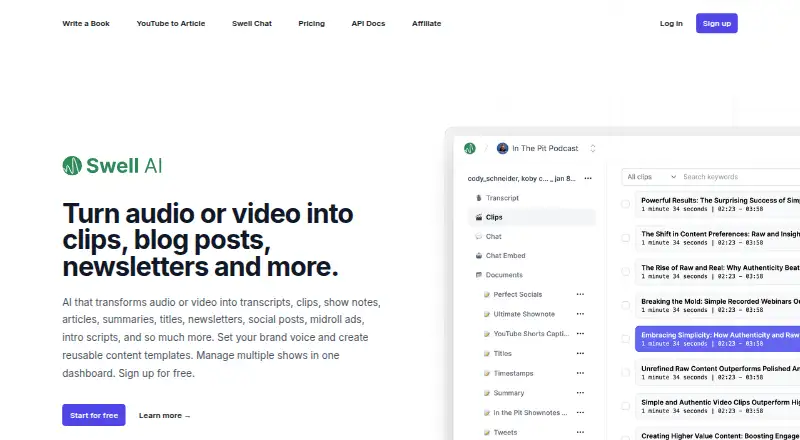Open more options for Titles document
The height and width of the screenshot is (440, 800).
coord(580,353)
